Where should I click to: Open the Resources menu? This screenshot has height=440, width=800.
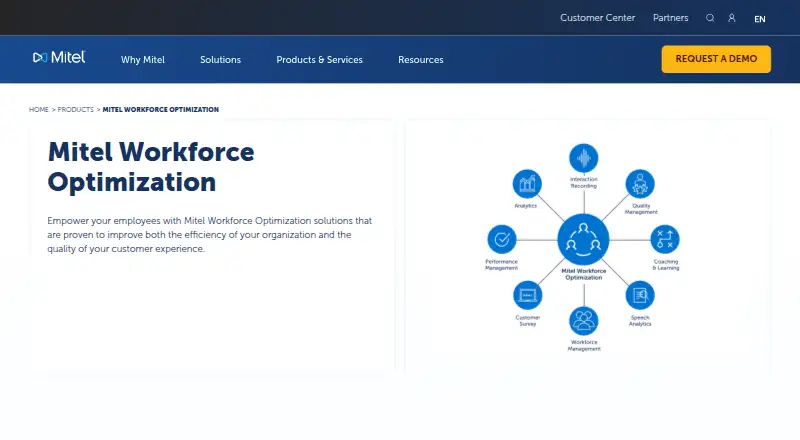pos(421,60)
